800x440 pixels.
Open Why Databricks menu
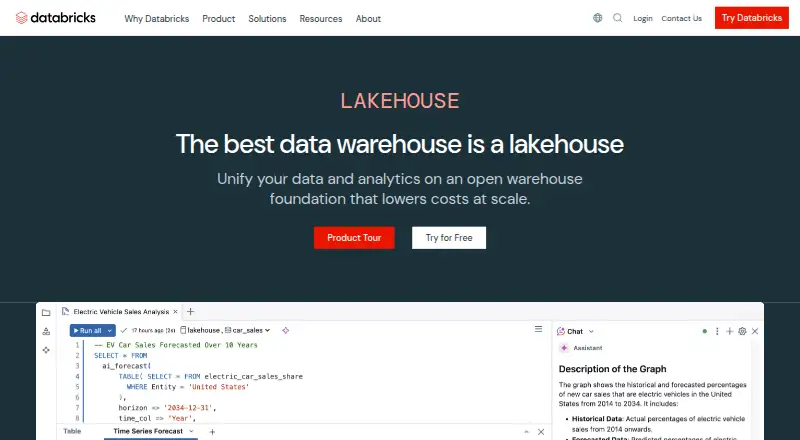(x=157, y=18)
